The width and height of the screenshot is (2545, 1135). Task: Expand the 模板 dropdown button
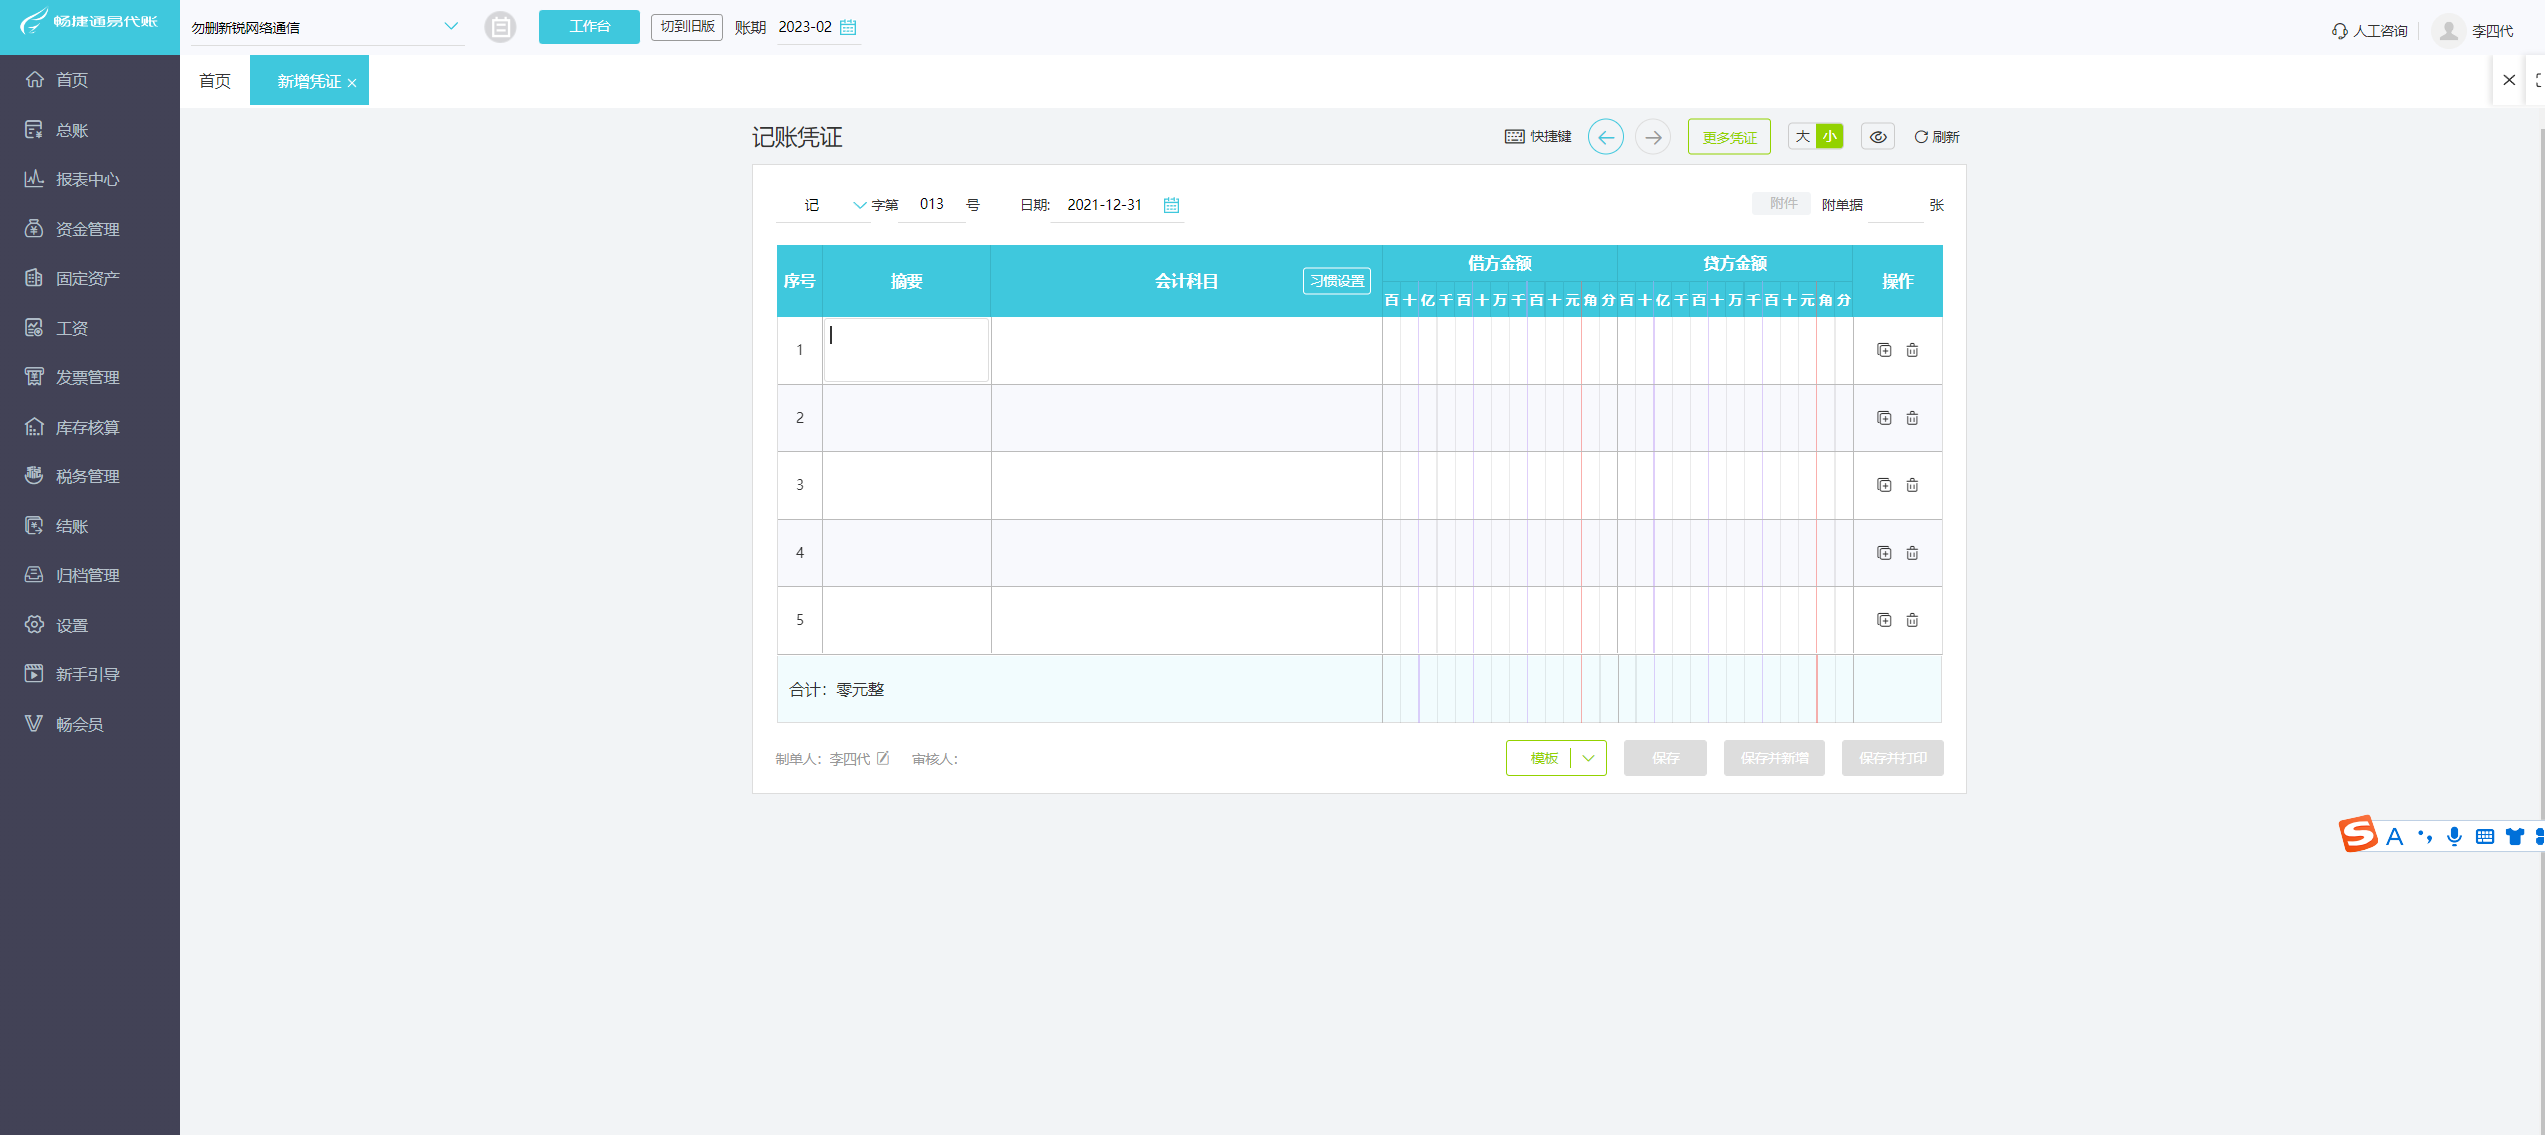1587,758
